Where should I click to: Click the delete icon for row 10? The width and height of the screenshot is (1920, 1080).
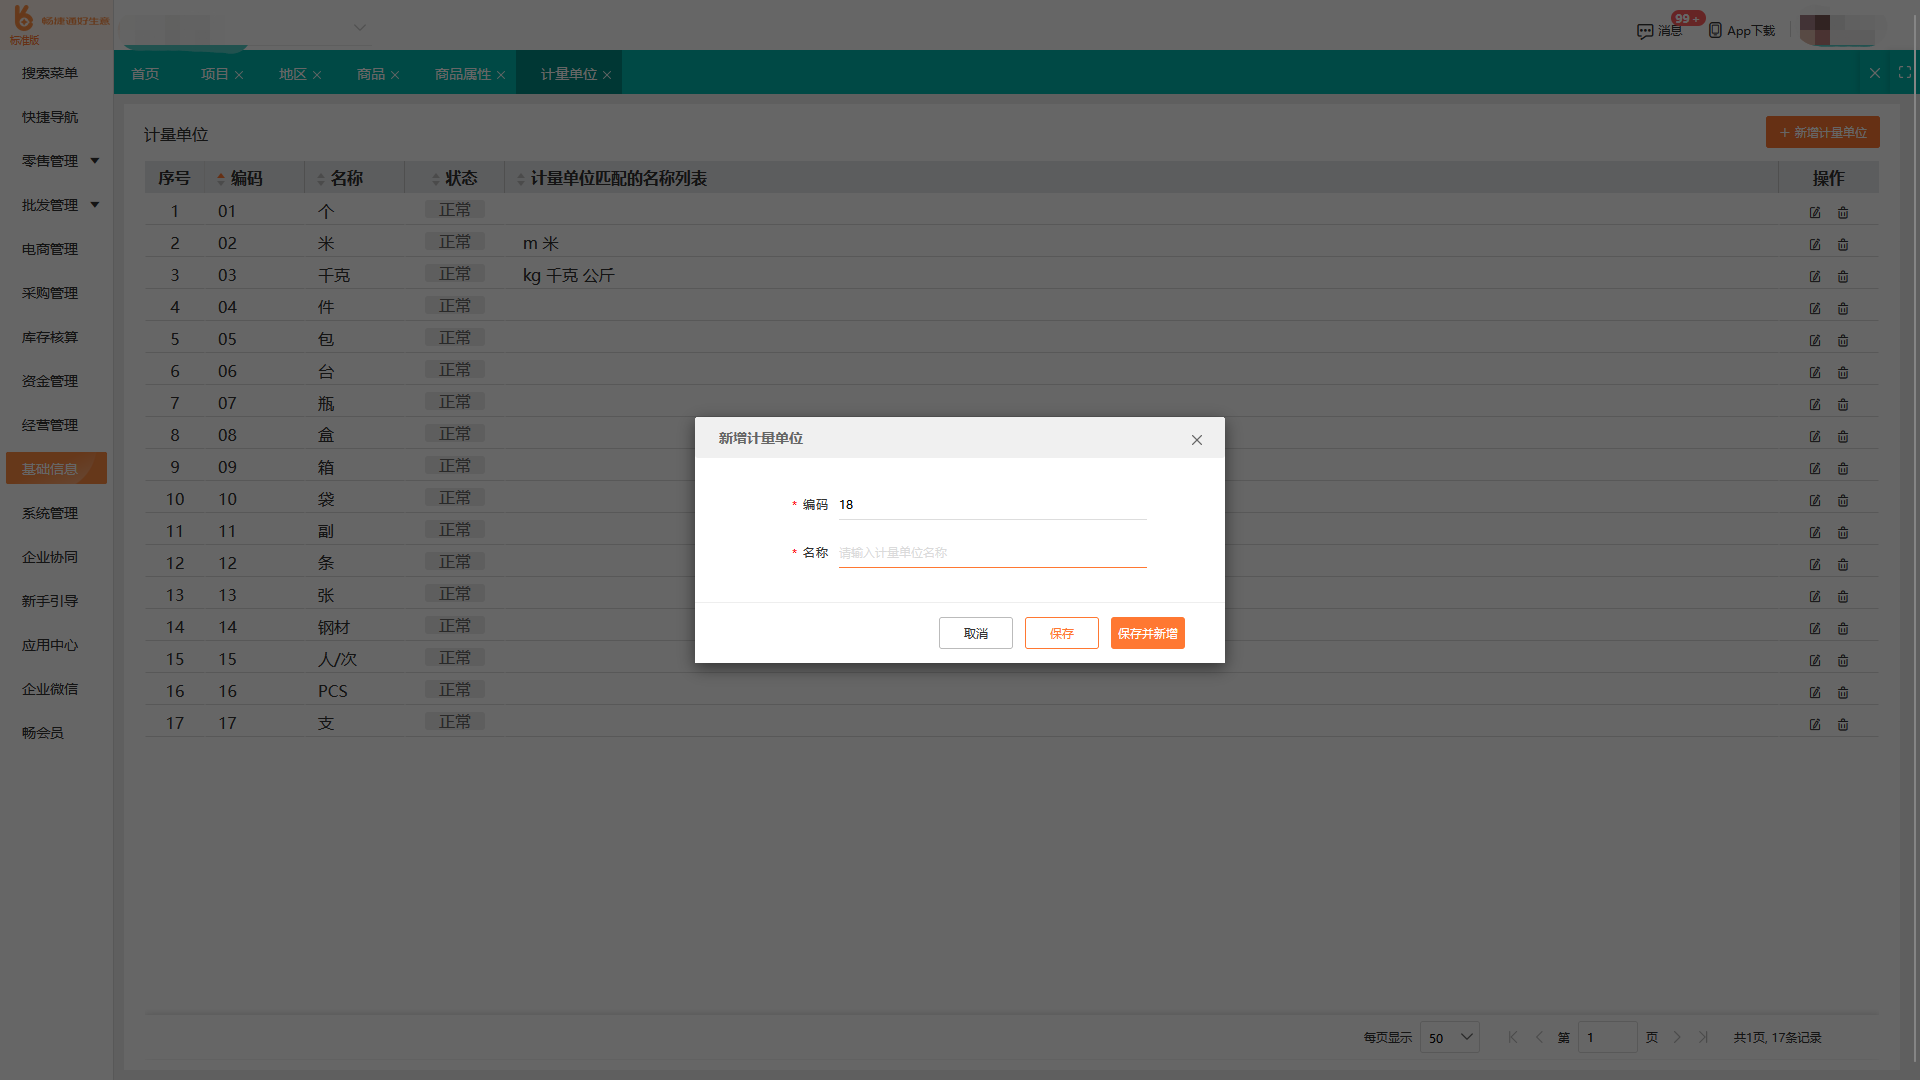pos(1844,500)
